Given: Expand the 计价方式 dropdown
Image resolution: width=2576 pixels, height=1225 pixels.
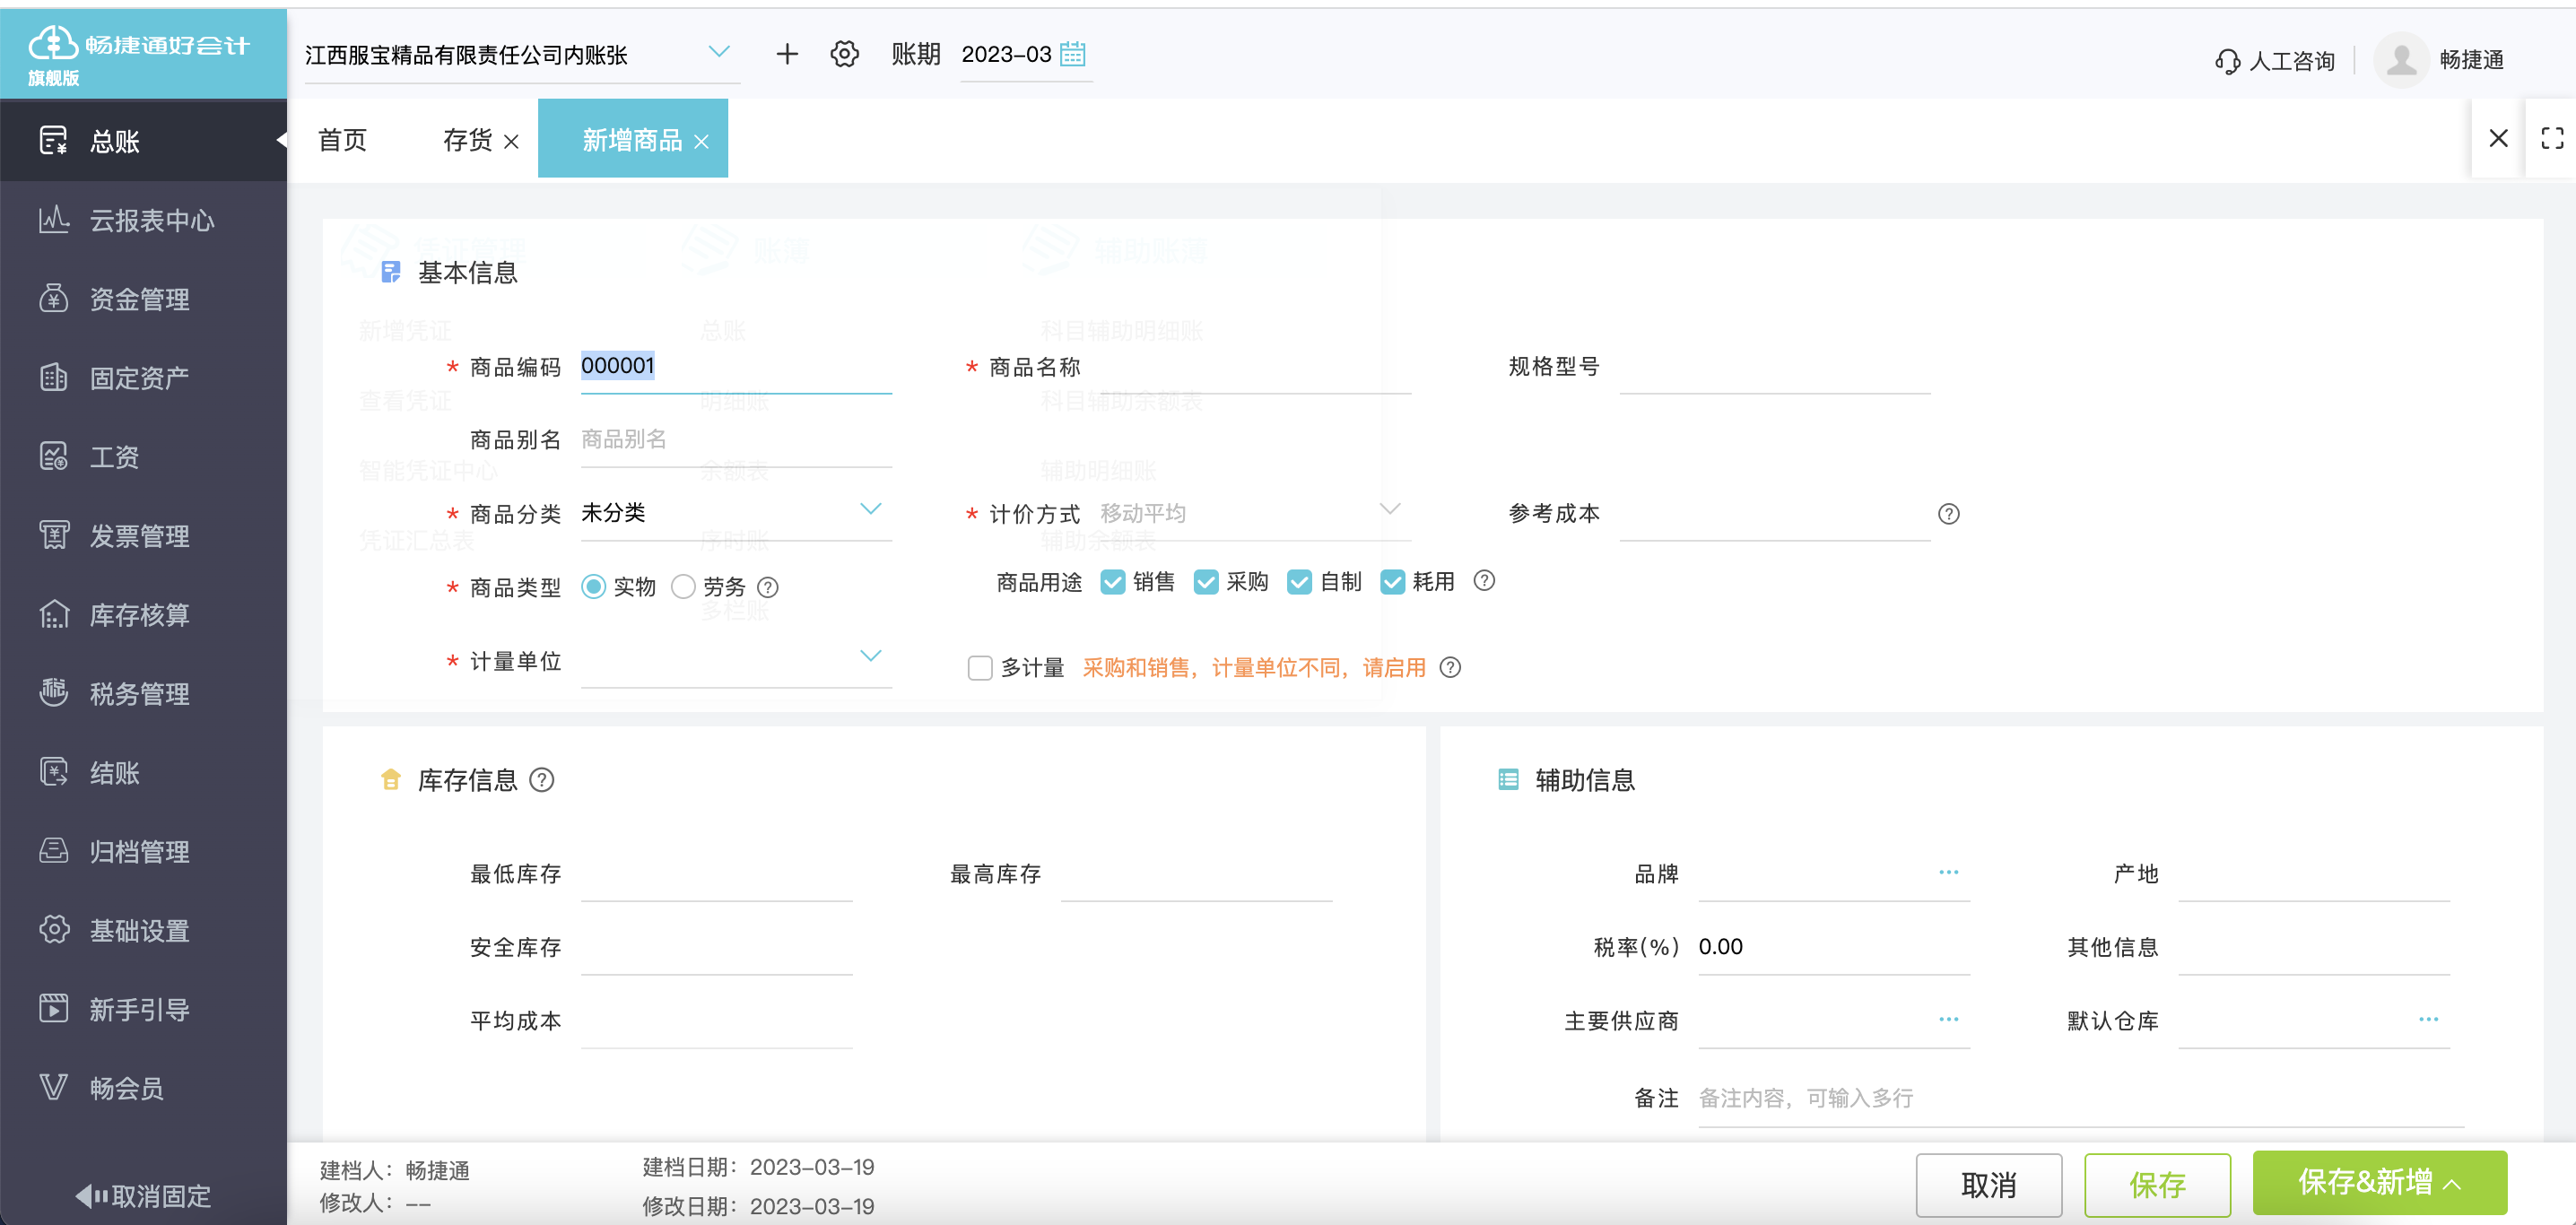Looking at the screenshot, I should [1393, 510].
